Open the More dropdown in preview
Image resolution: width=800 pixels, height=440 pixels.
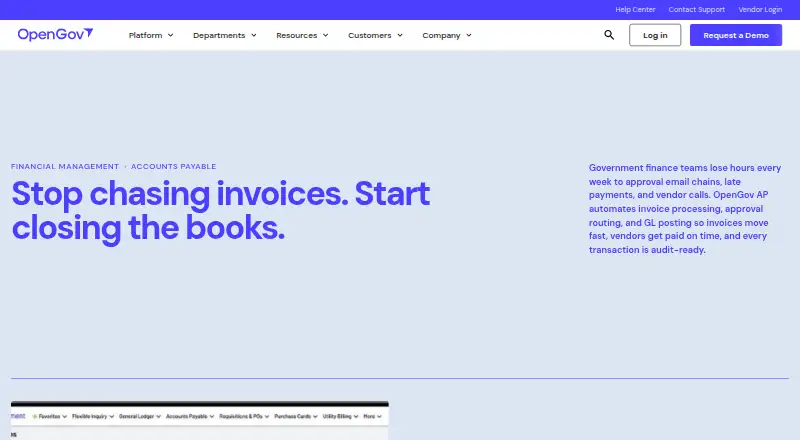click(x=372, y=417)
